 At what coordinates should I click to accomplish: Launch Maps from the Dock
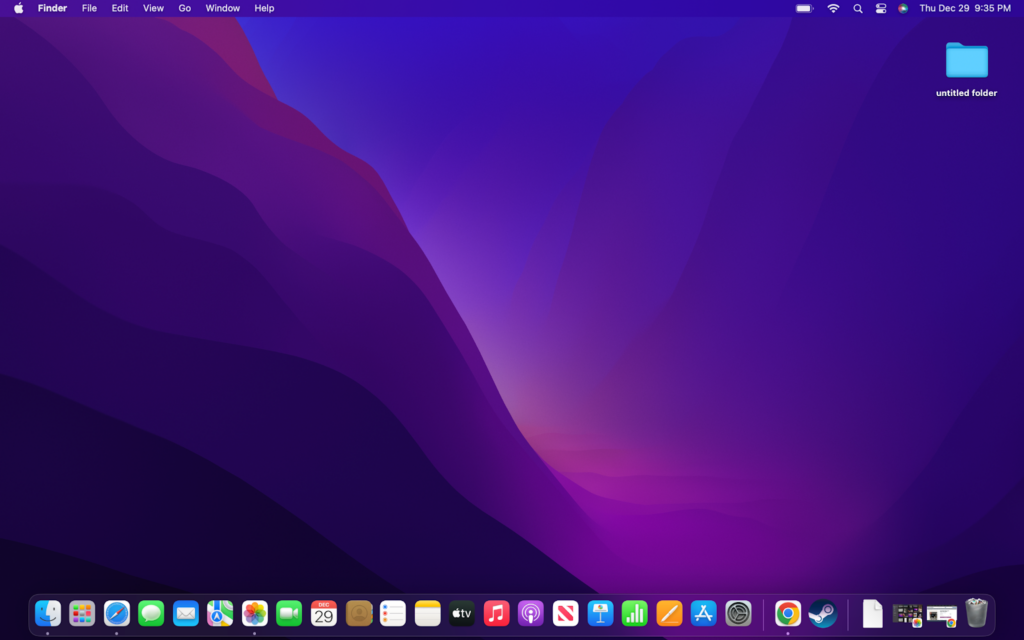click(220, 614)
